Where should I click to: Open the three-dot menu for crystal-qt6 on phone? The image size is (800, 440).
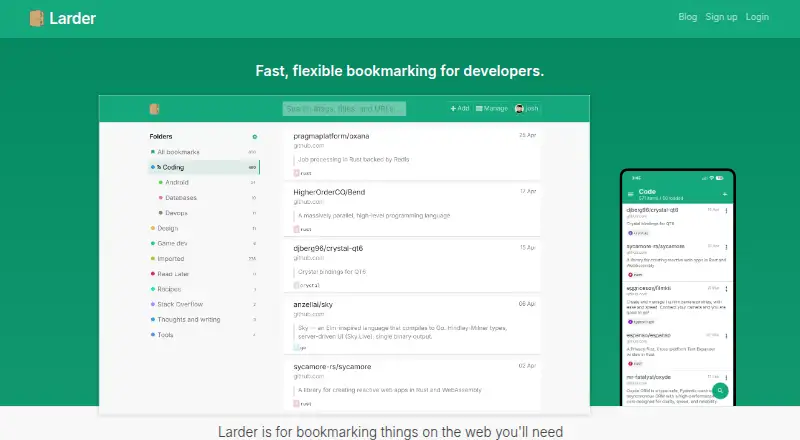tap(726, 210)
